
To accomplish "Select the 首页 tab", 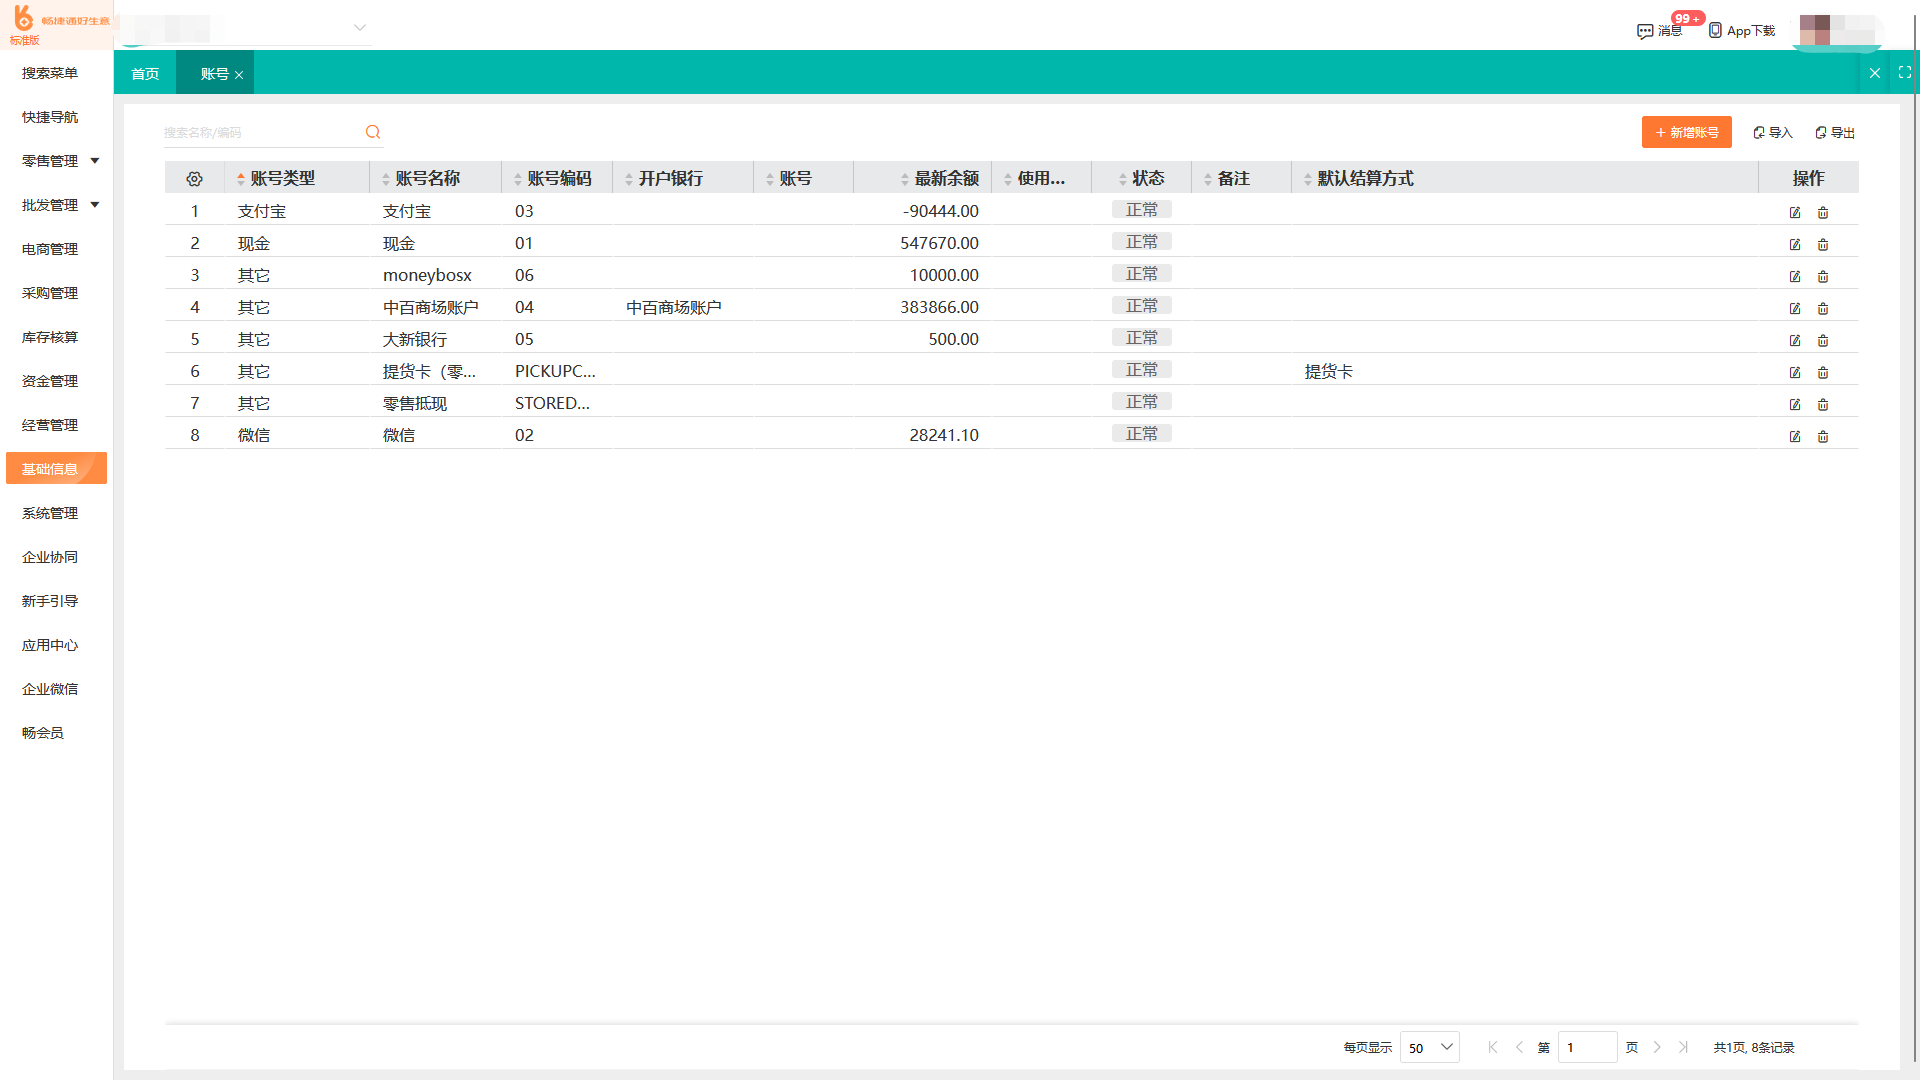I will coord(146,73).
